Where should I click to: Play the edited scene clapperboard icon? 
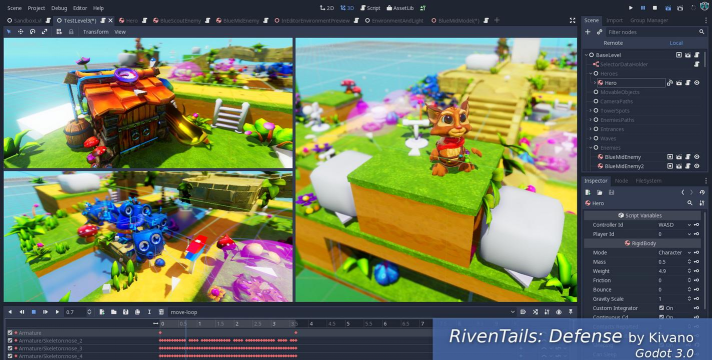[x=668, y=8]
